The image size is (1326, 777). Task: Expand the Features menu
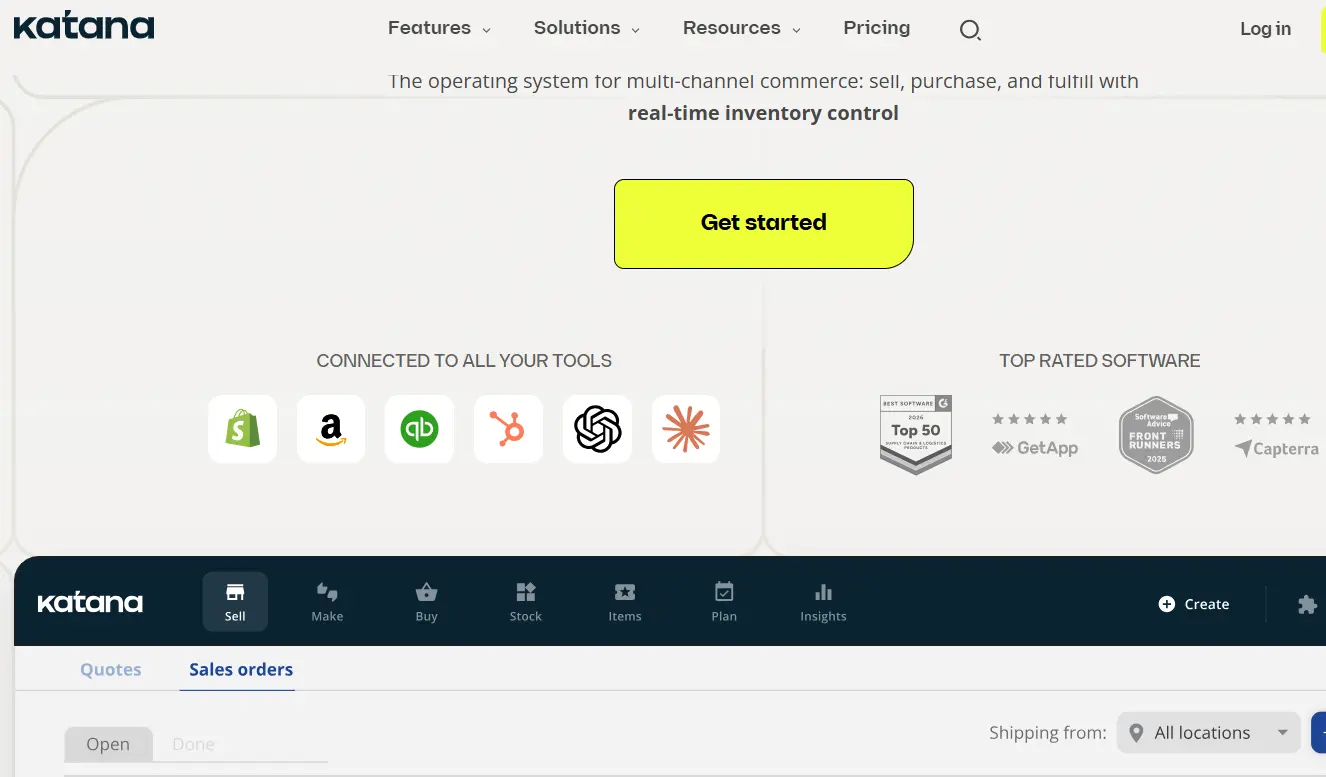coord(439,28)
